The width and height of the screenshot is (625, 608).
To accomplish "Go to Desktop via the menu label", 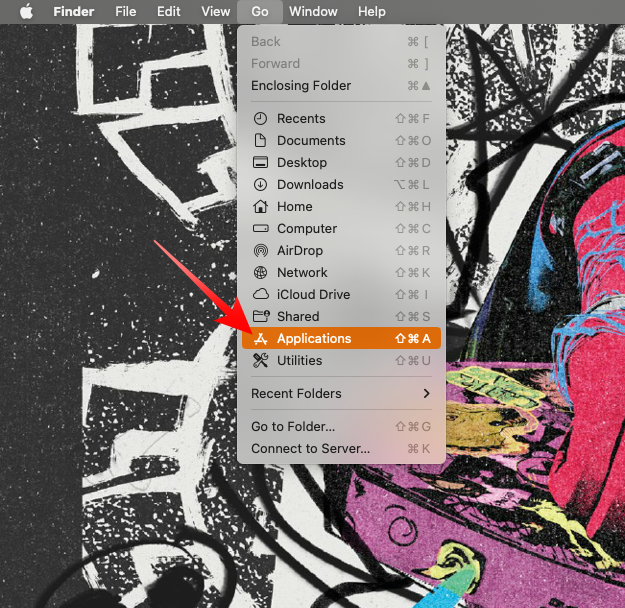I will 302,163.
